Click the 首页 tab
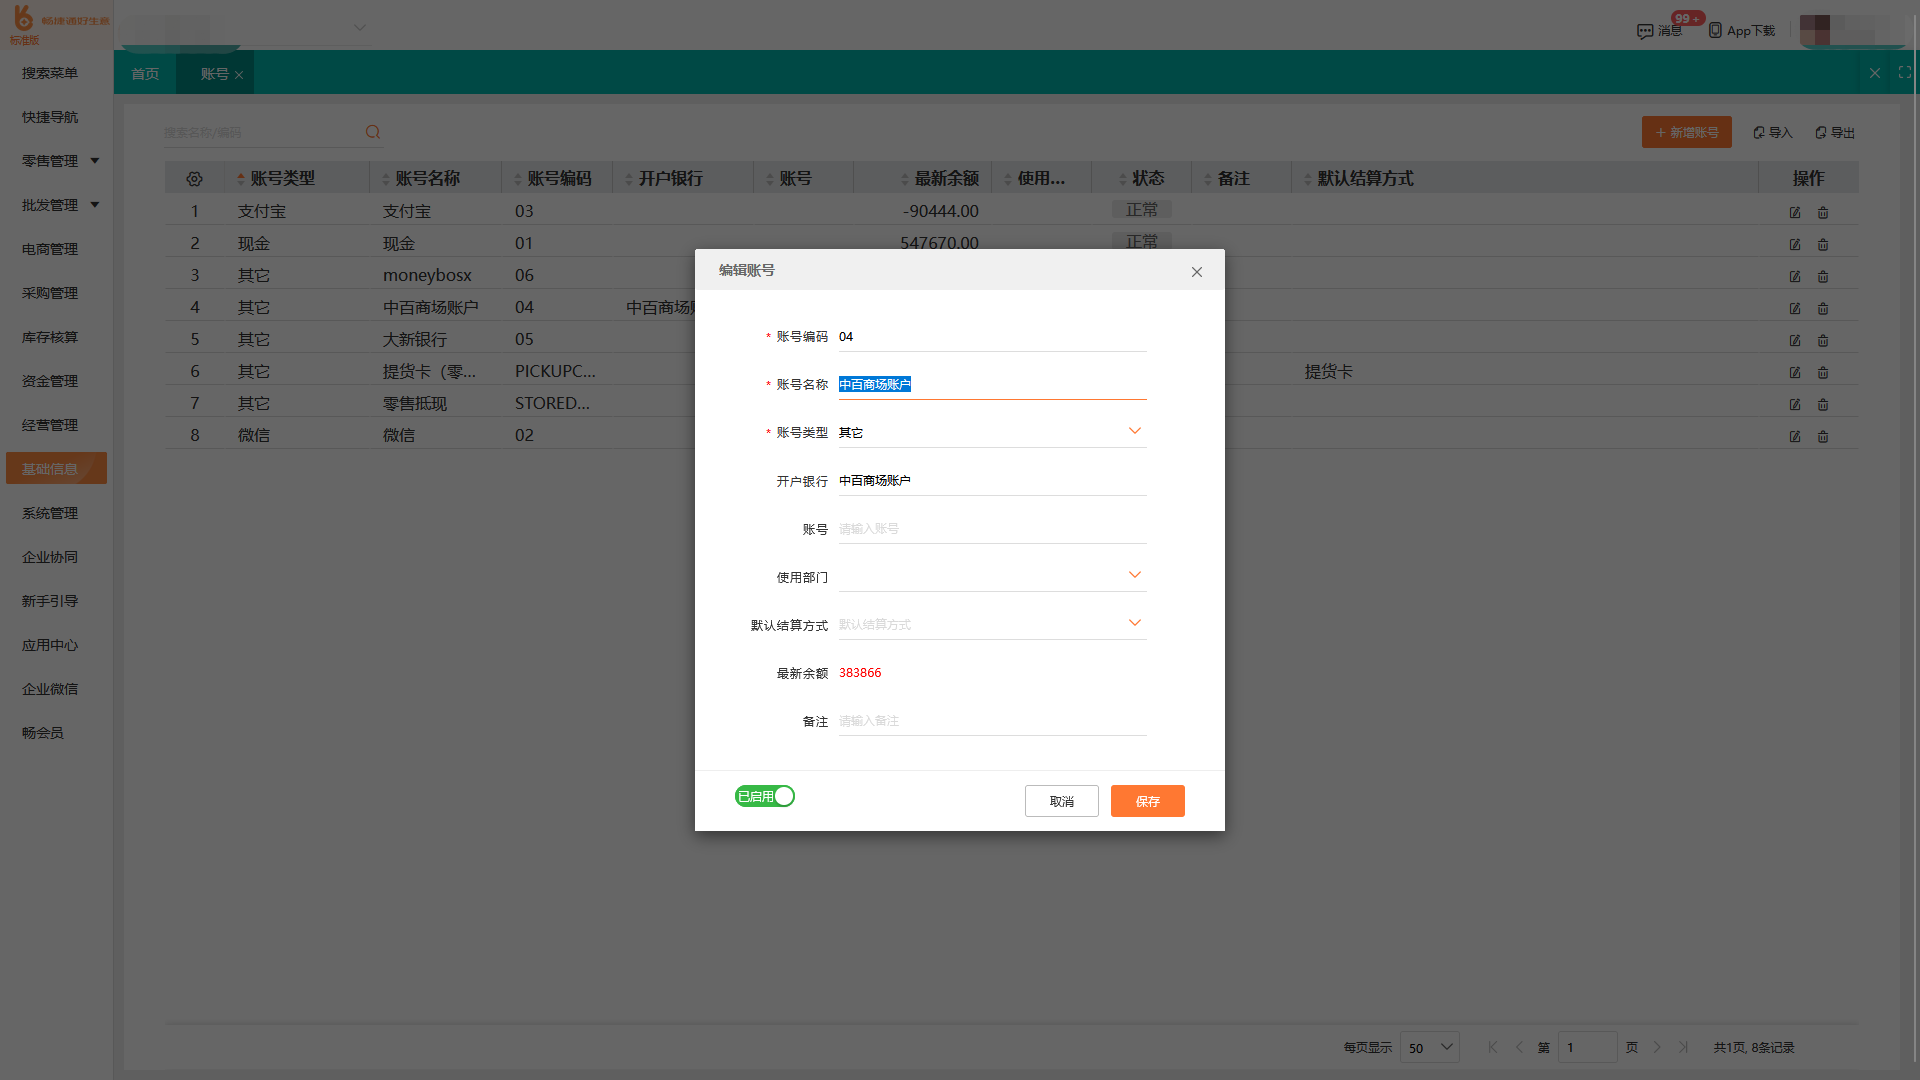 [145, 73]
